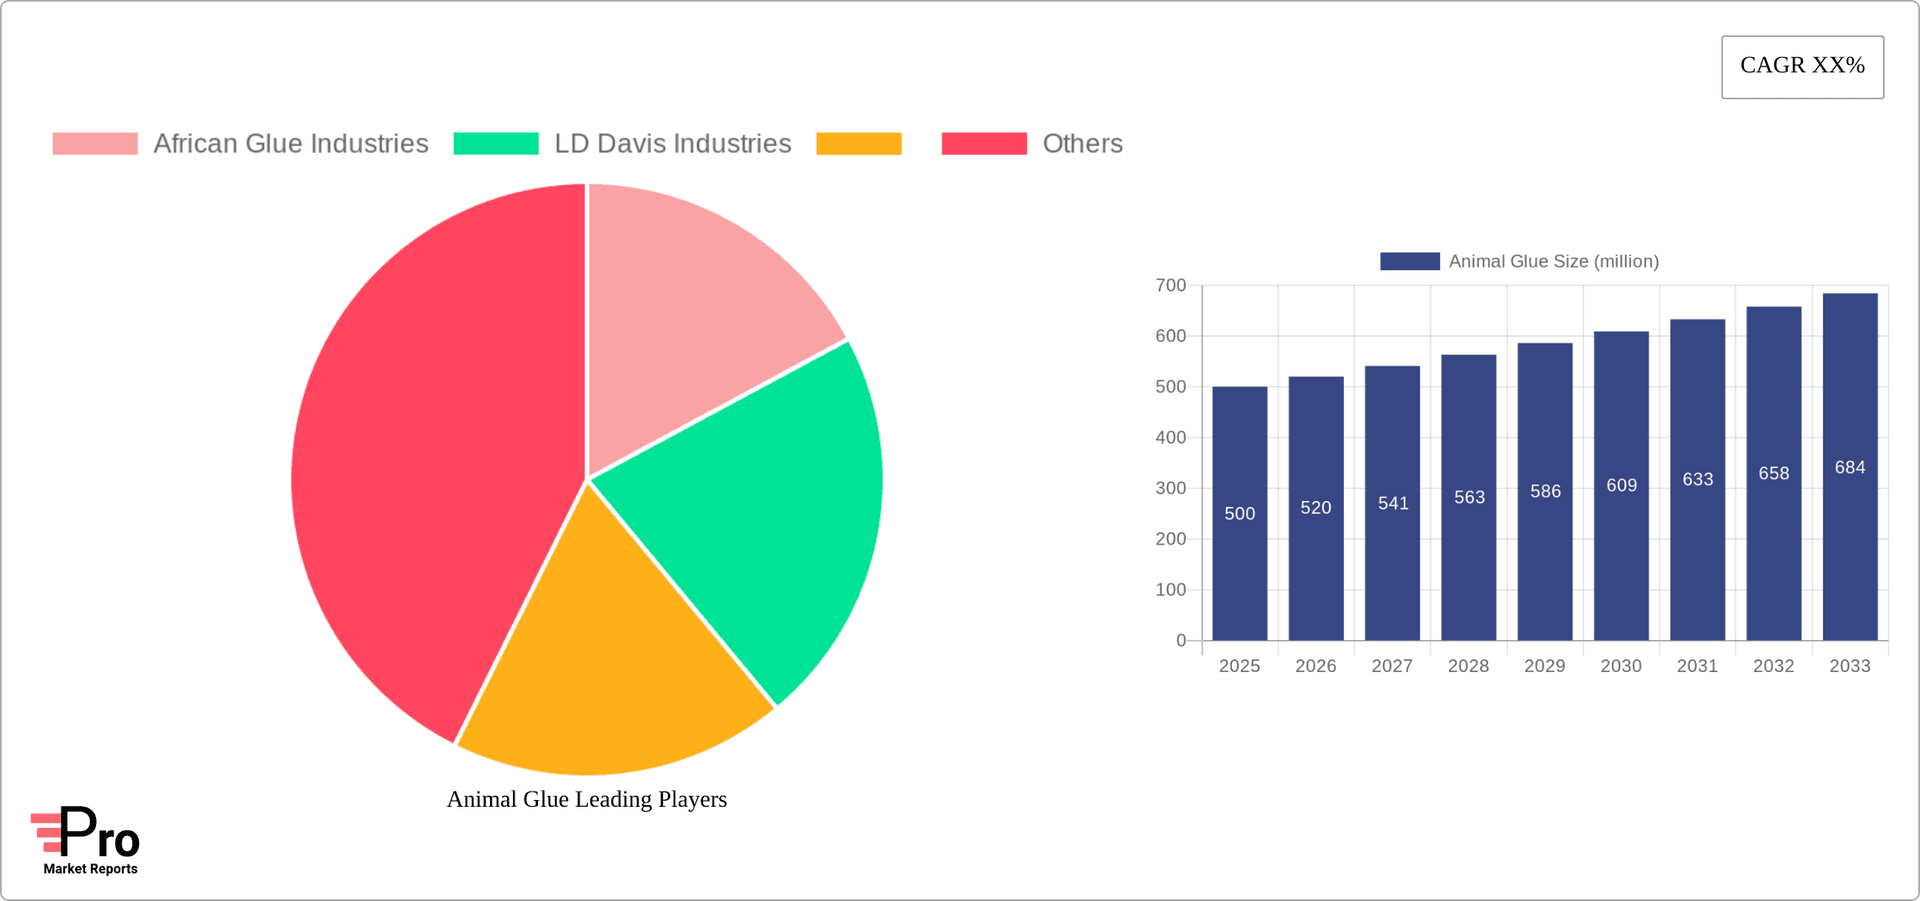
Task: Select the LD Davis Industries legend entry
Action: pyautogui.click(x=673, y=143)
